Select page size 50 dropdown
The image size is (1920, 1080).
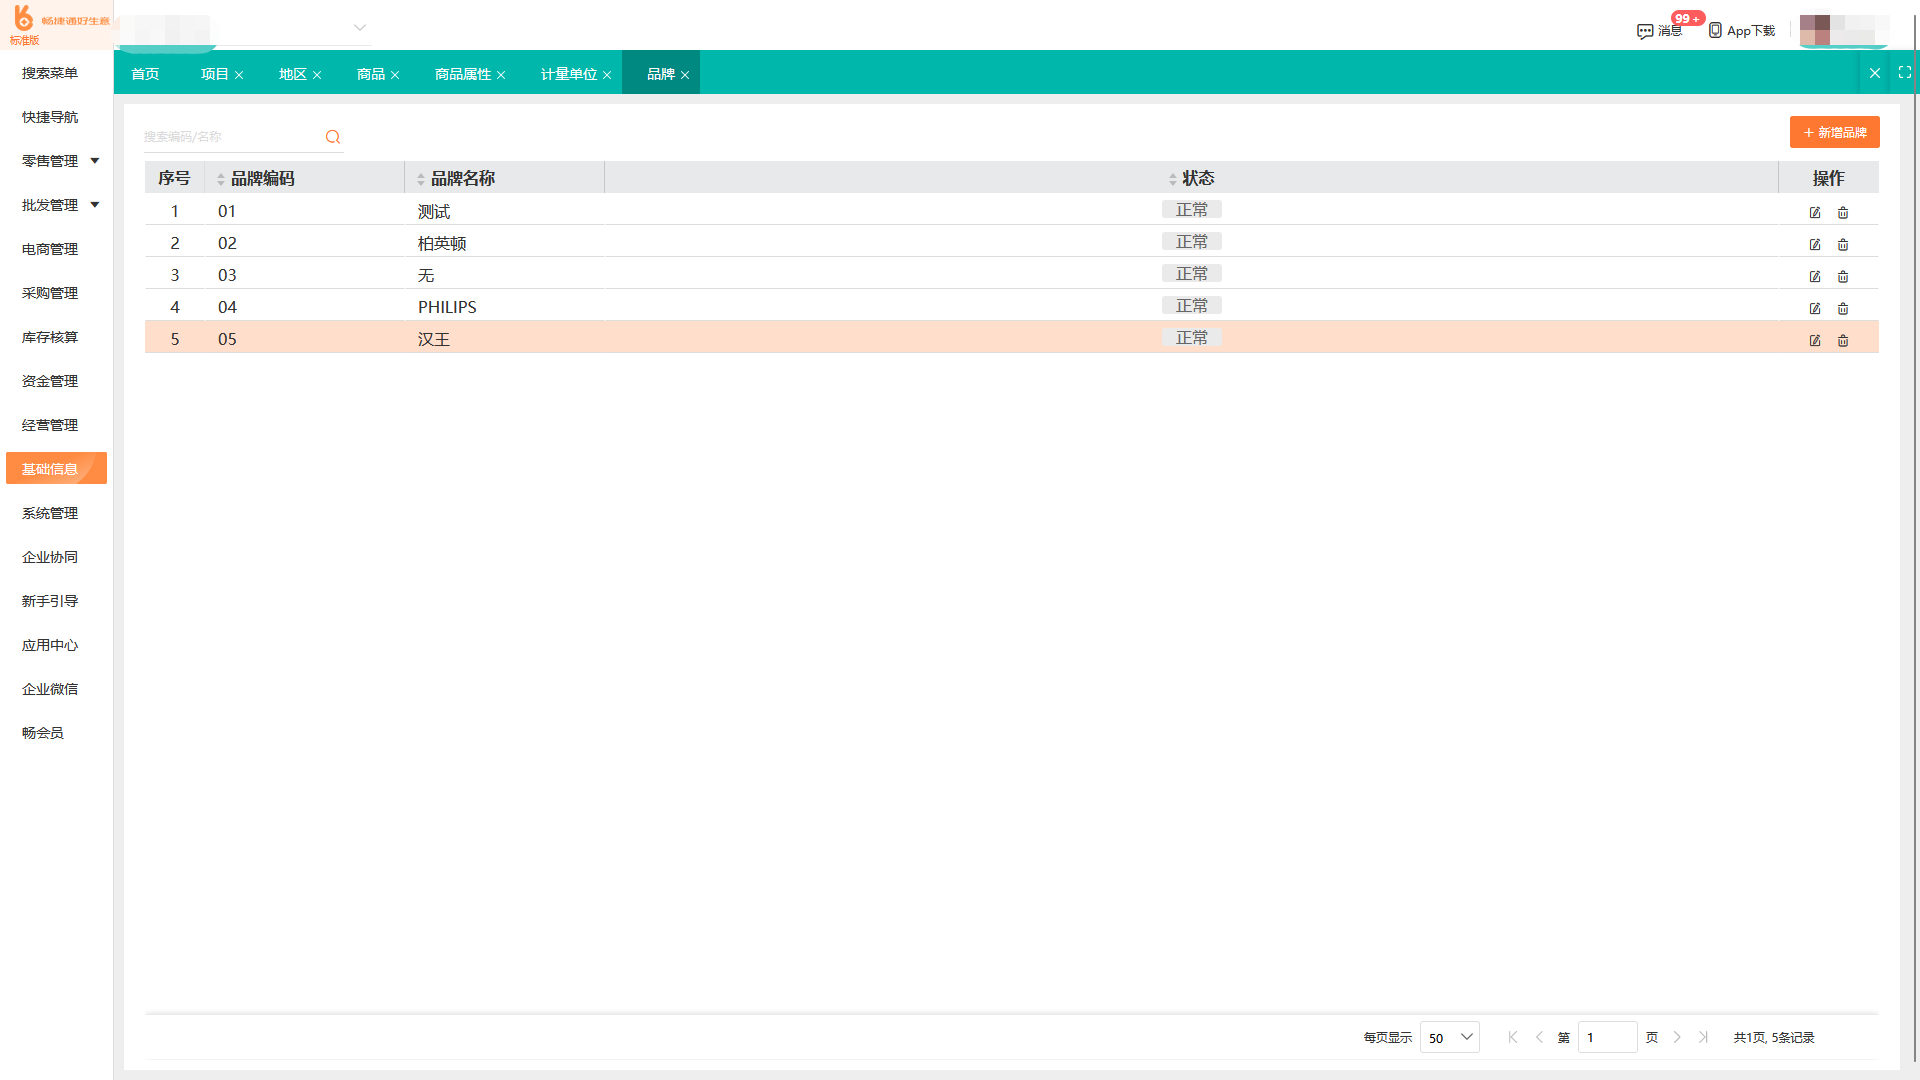tap(1449, 1038)
